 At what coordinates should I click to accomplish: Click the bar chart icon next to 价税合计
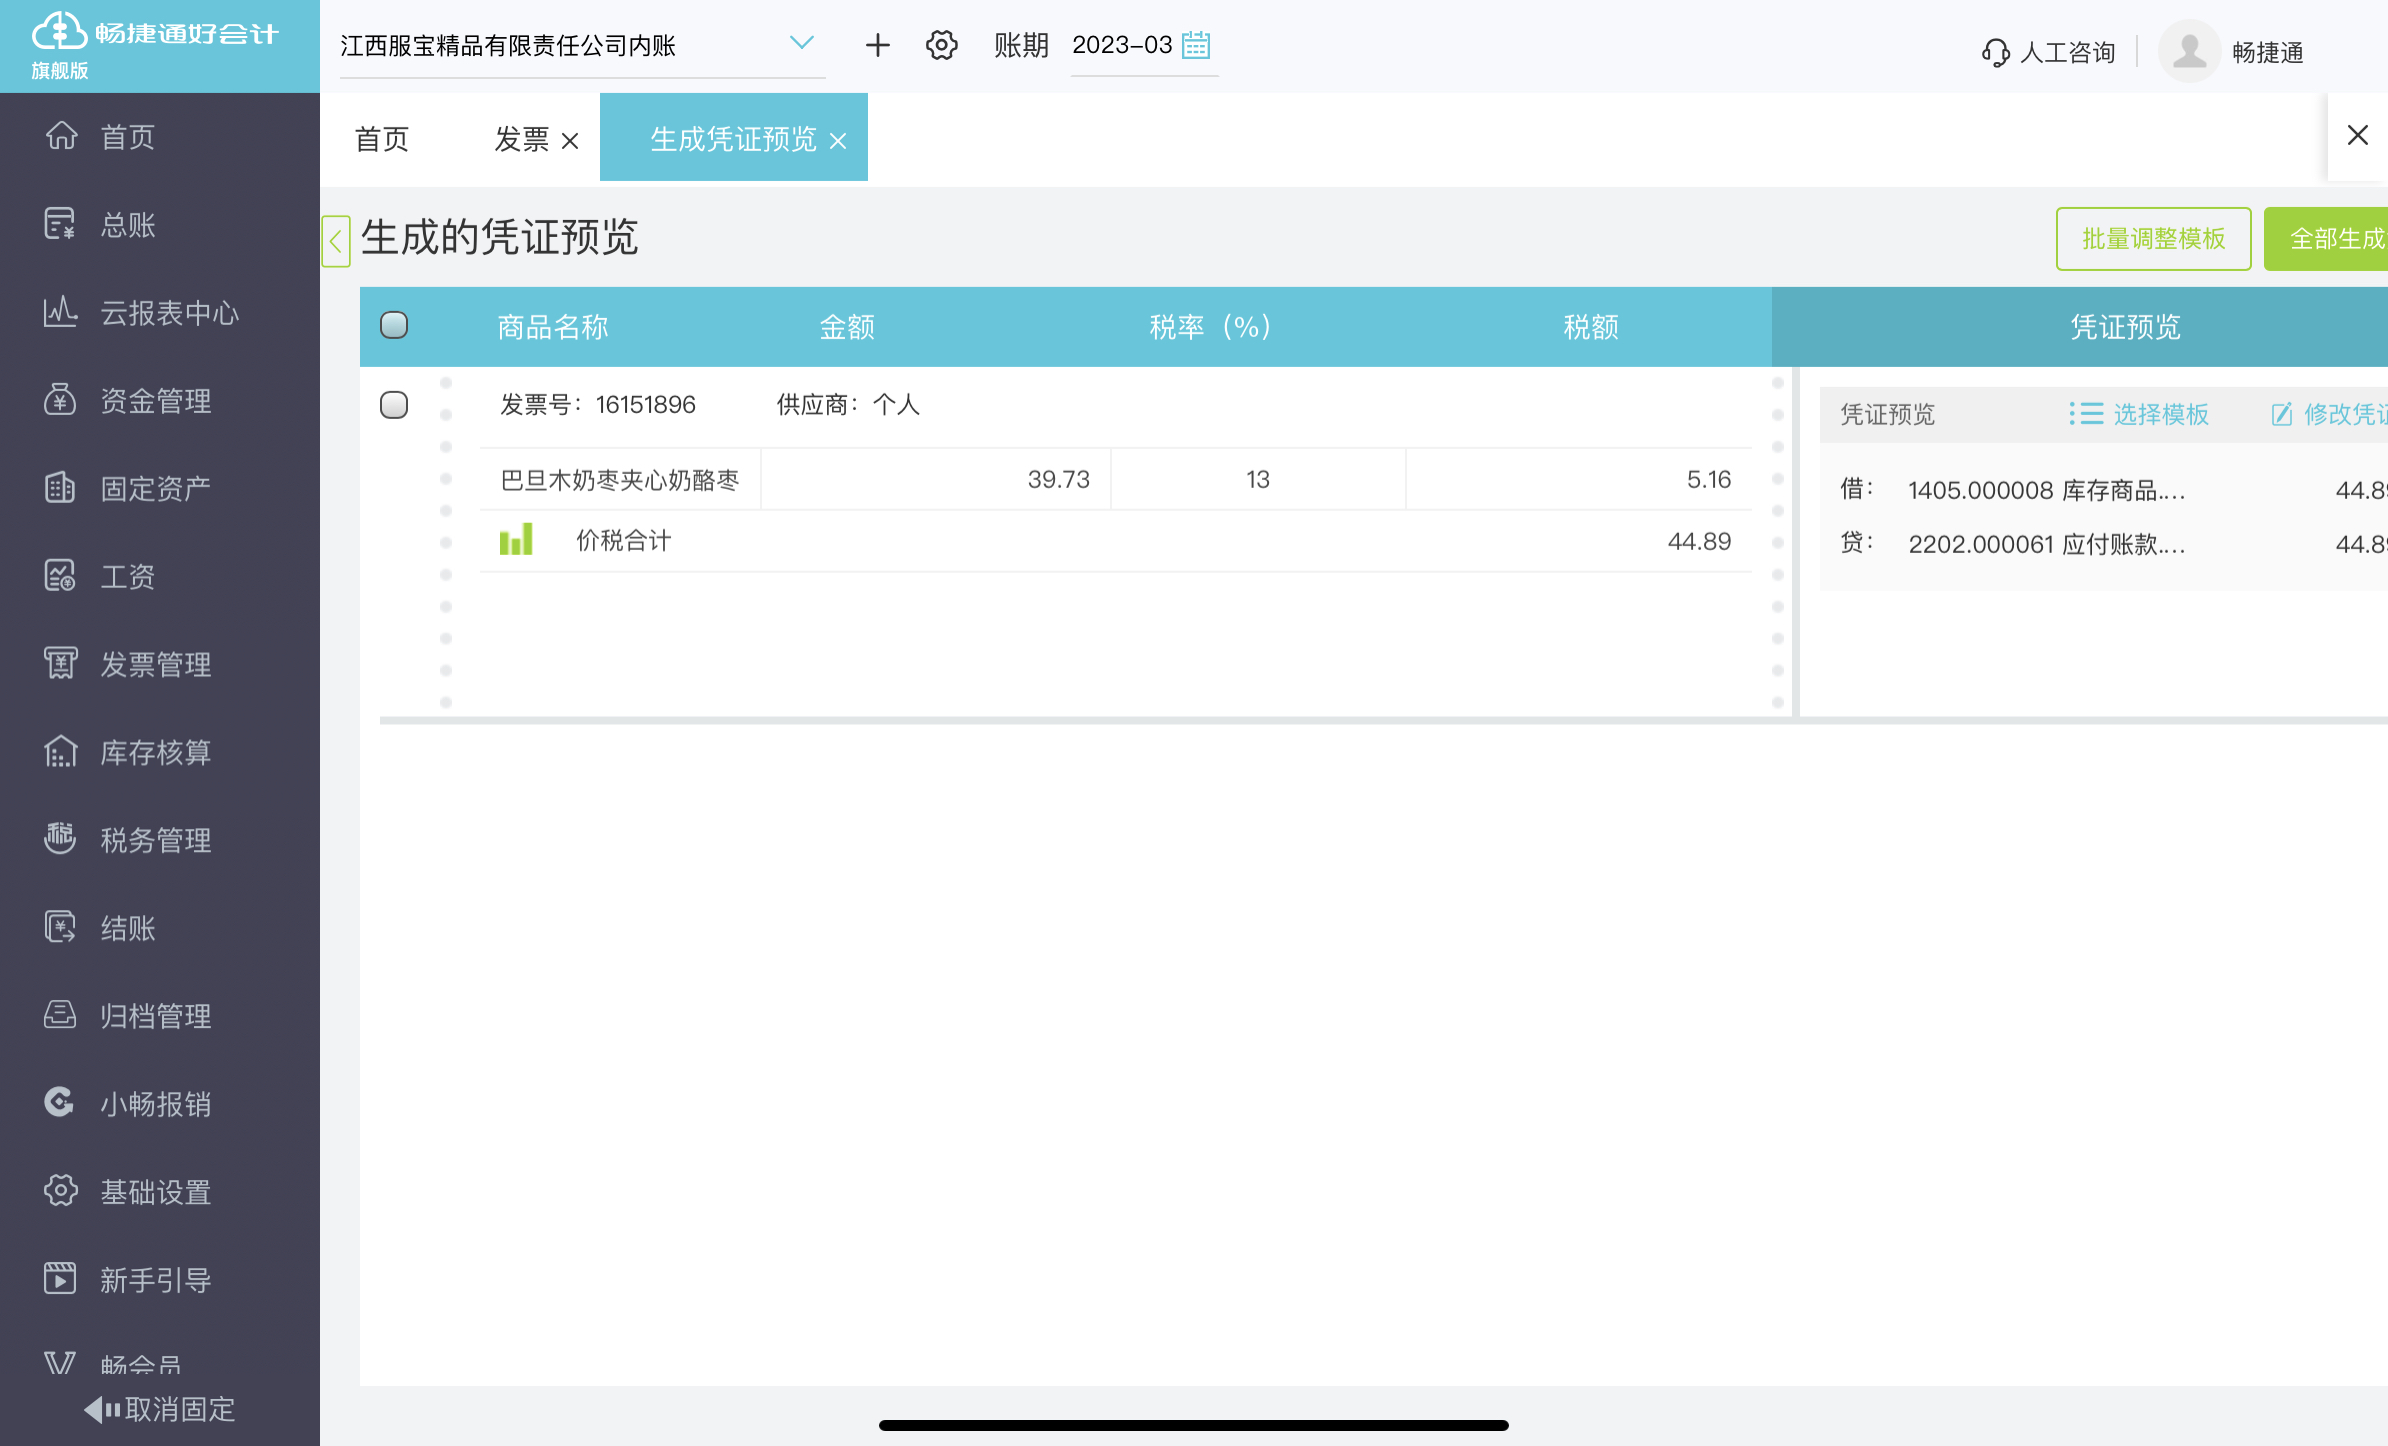click(515, 541)
